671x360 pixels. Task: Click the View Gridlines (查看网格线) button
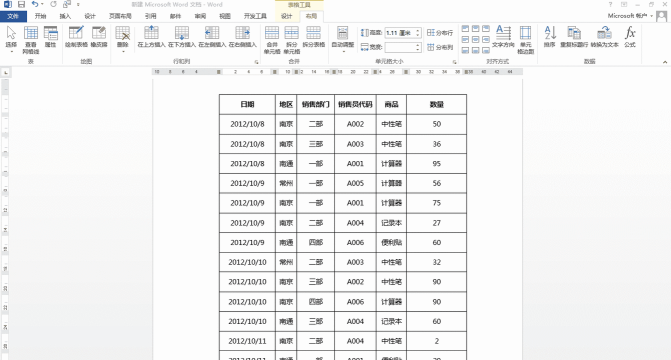click(x=31, y=40)
